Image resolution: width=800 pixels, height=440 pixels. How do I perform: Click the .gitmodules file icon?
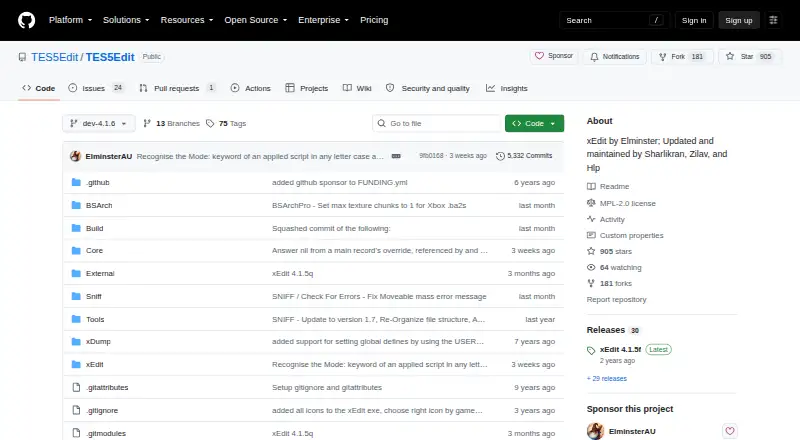(76, 433)
